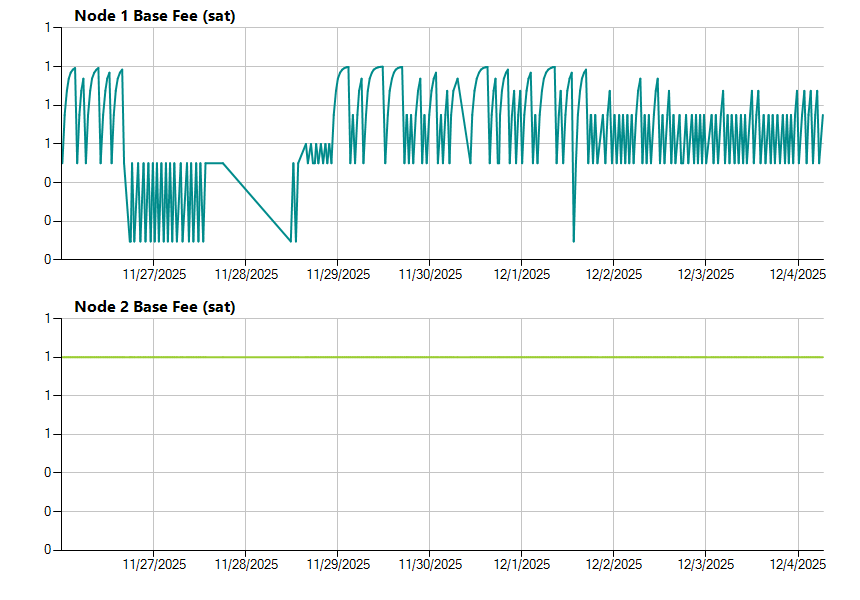The width and height of the screenshot is (860, 600).
Task: Click the "Node 2 Base Fee (sat)" chart title
Action: pos(155,306)
